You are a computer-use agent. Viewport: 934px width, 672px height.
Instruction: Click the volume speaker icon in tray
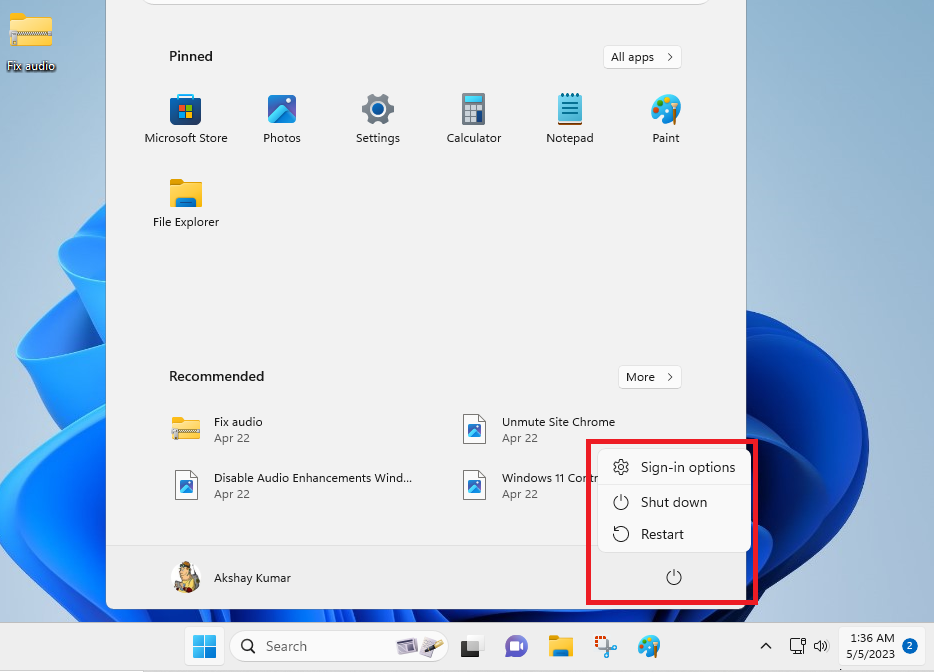tap(821, 646)
